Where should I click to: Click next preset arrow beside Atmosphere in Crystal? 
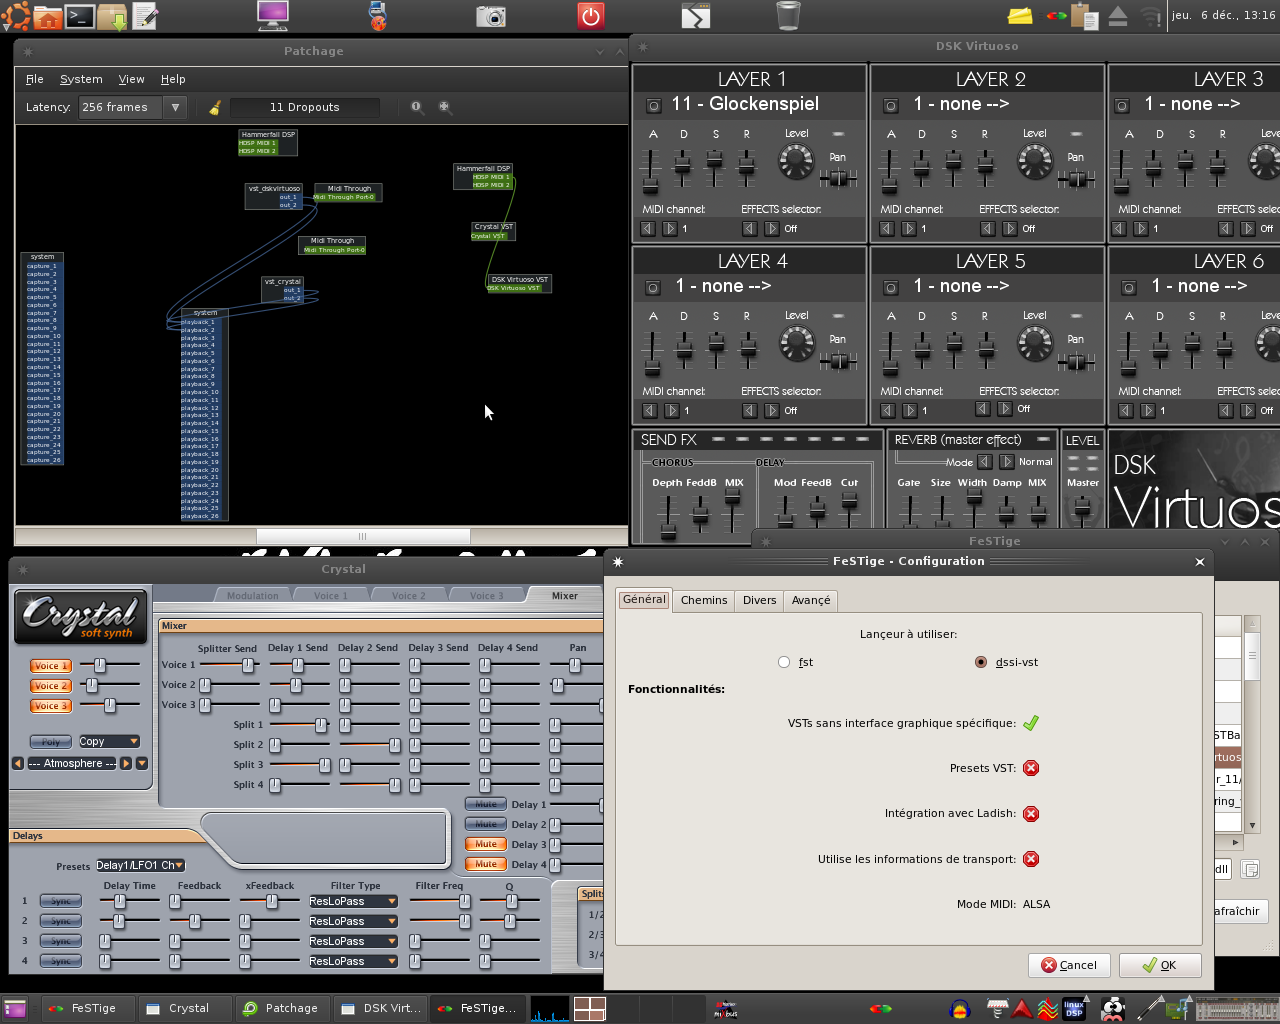pos(126,763)
